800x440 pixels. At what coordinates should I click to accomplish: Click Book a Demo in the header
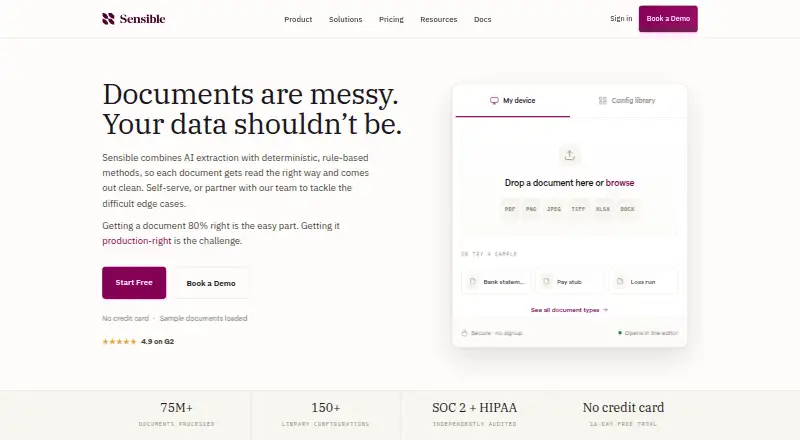[668, 19]
